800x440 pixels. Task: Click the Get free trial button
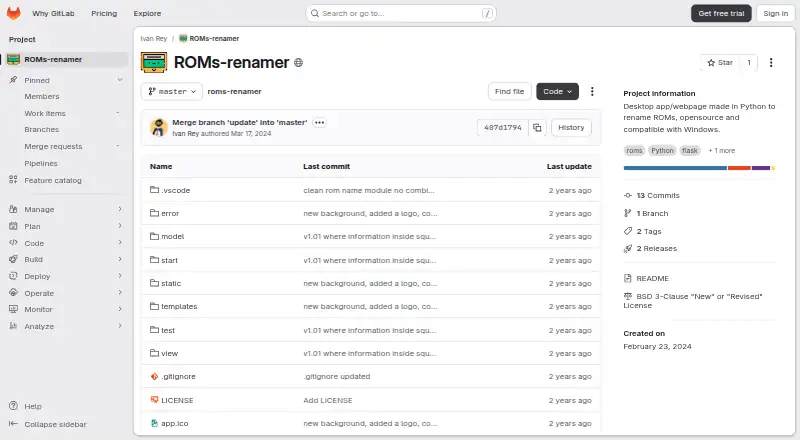coord(721,13)
